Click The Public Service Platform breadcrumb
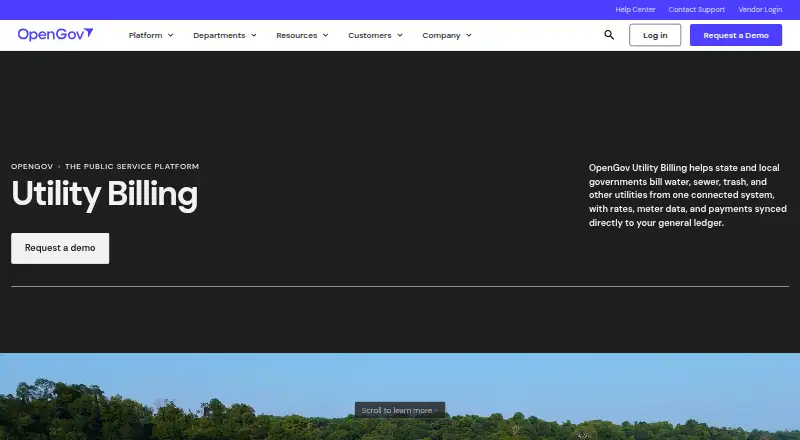 [x=132, y=166]
